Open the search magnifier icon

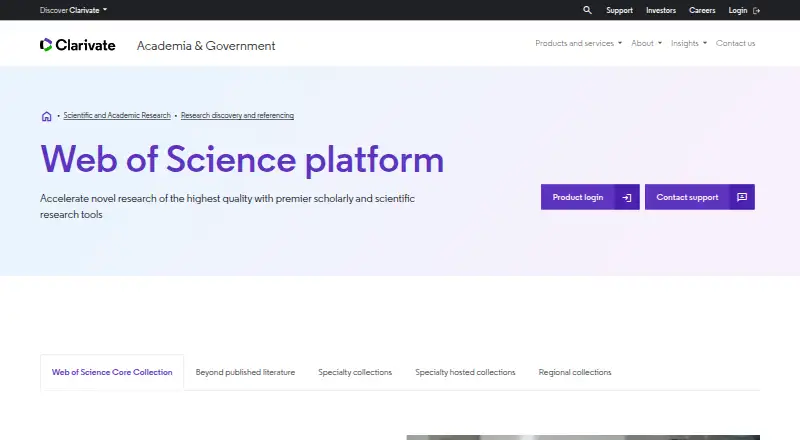tap(587, 10)
